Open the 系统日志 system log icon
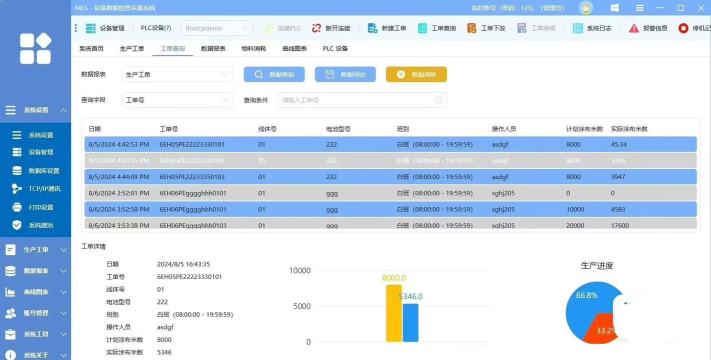 [578, 28]
